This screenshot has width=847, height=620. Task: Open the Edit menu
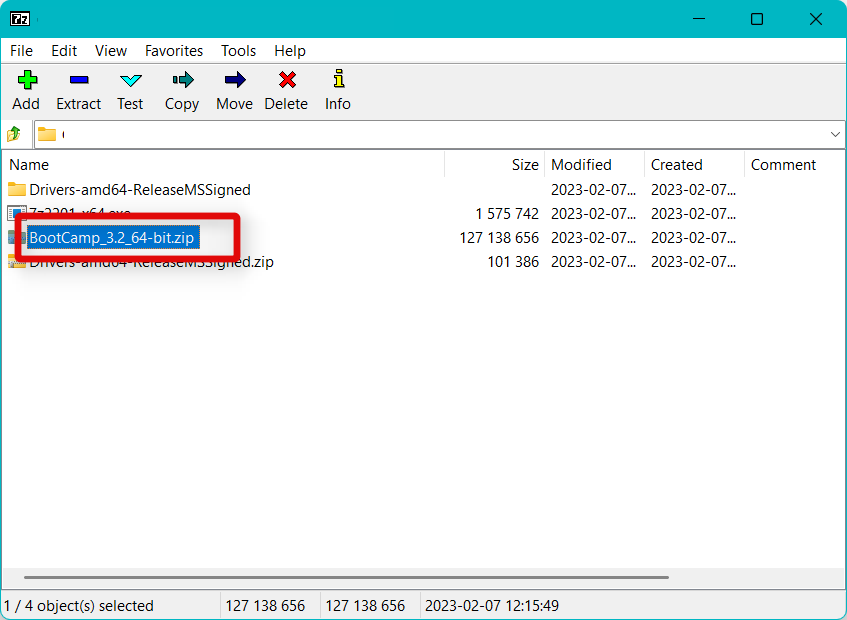(x=64, y=51)
